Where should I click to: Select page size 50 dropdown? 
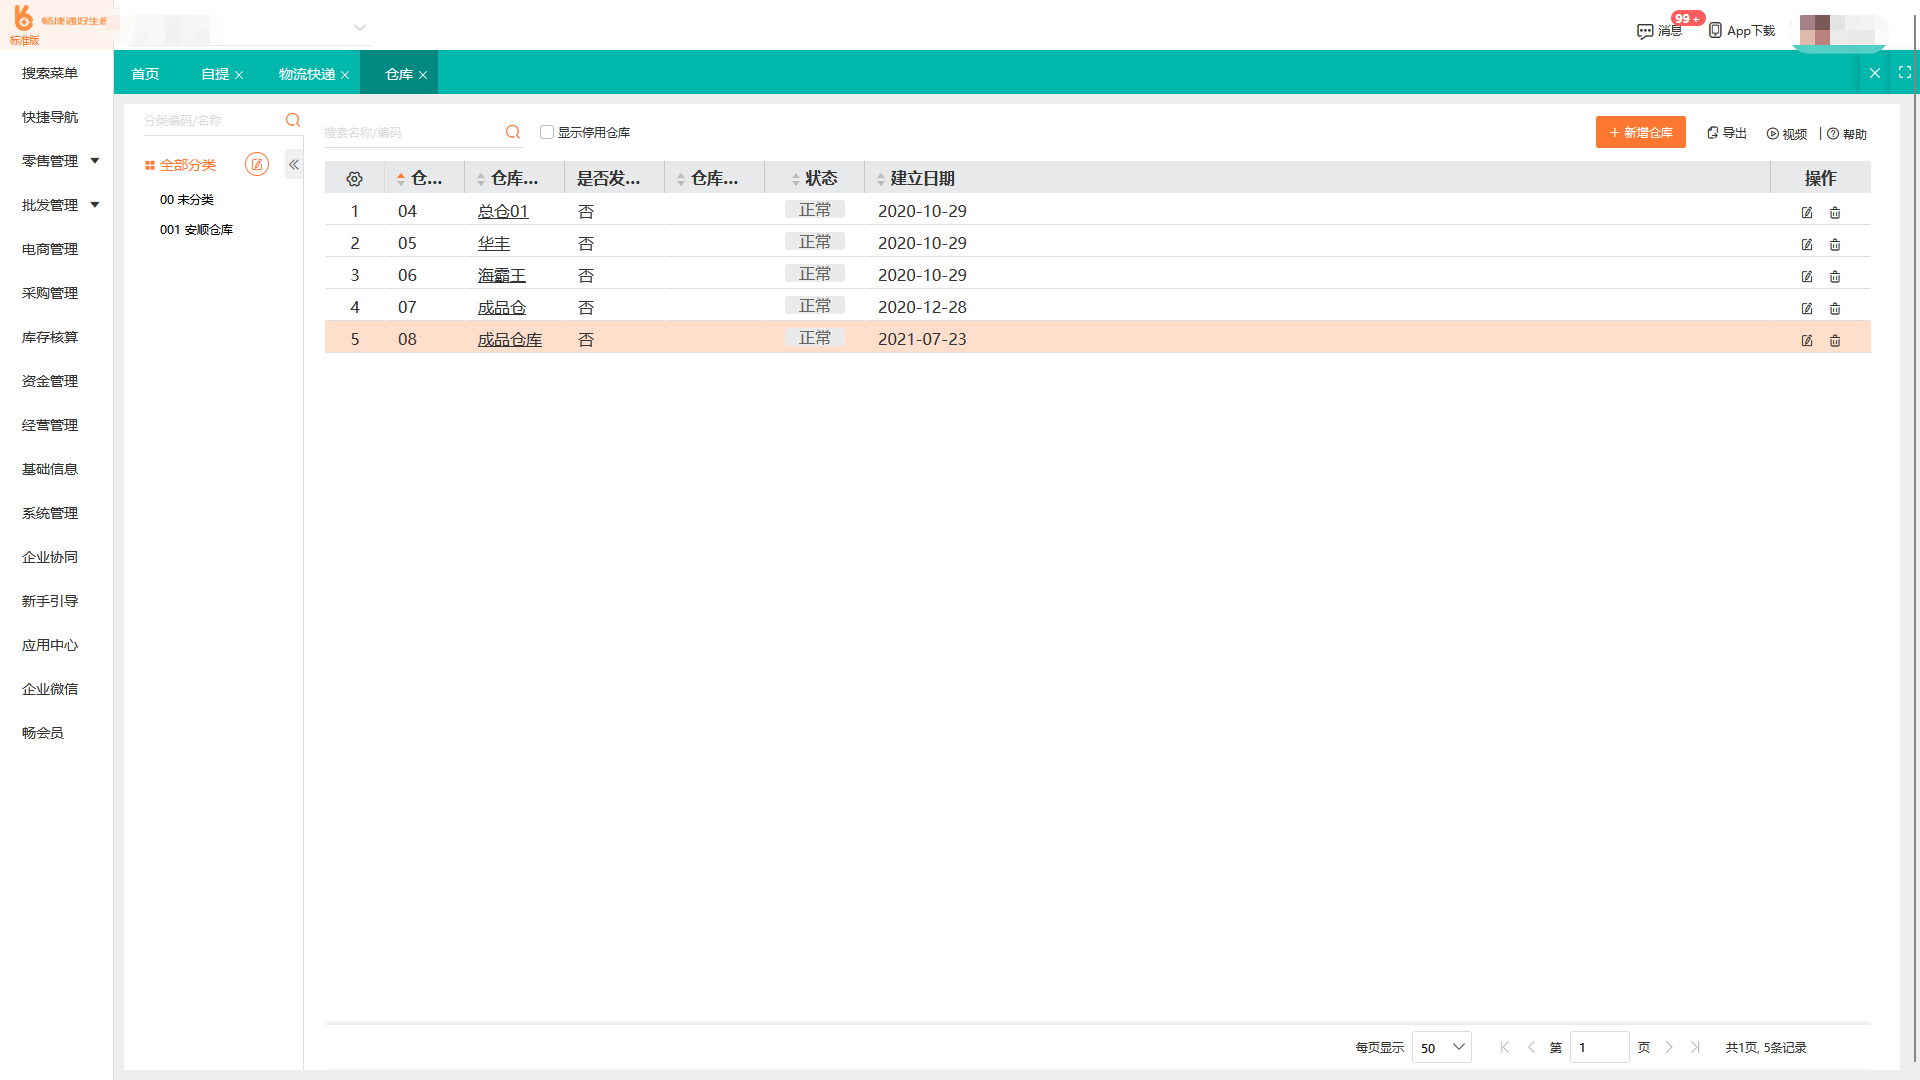pyautogui.click(x=1439, y=1047)
